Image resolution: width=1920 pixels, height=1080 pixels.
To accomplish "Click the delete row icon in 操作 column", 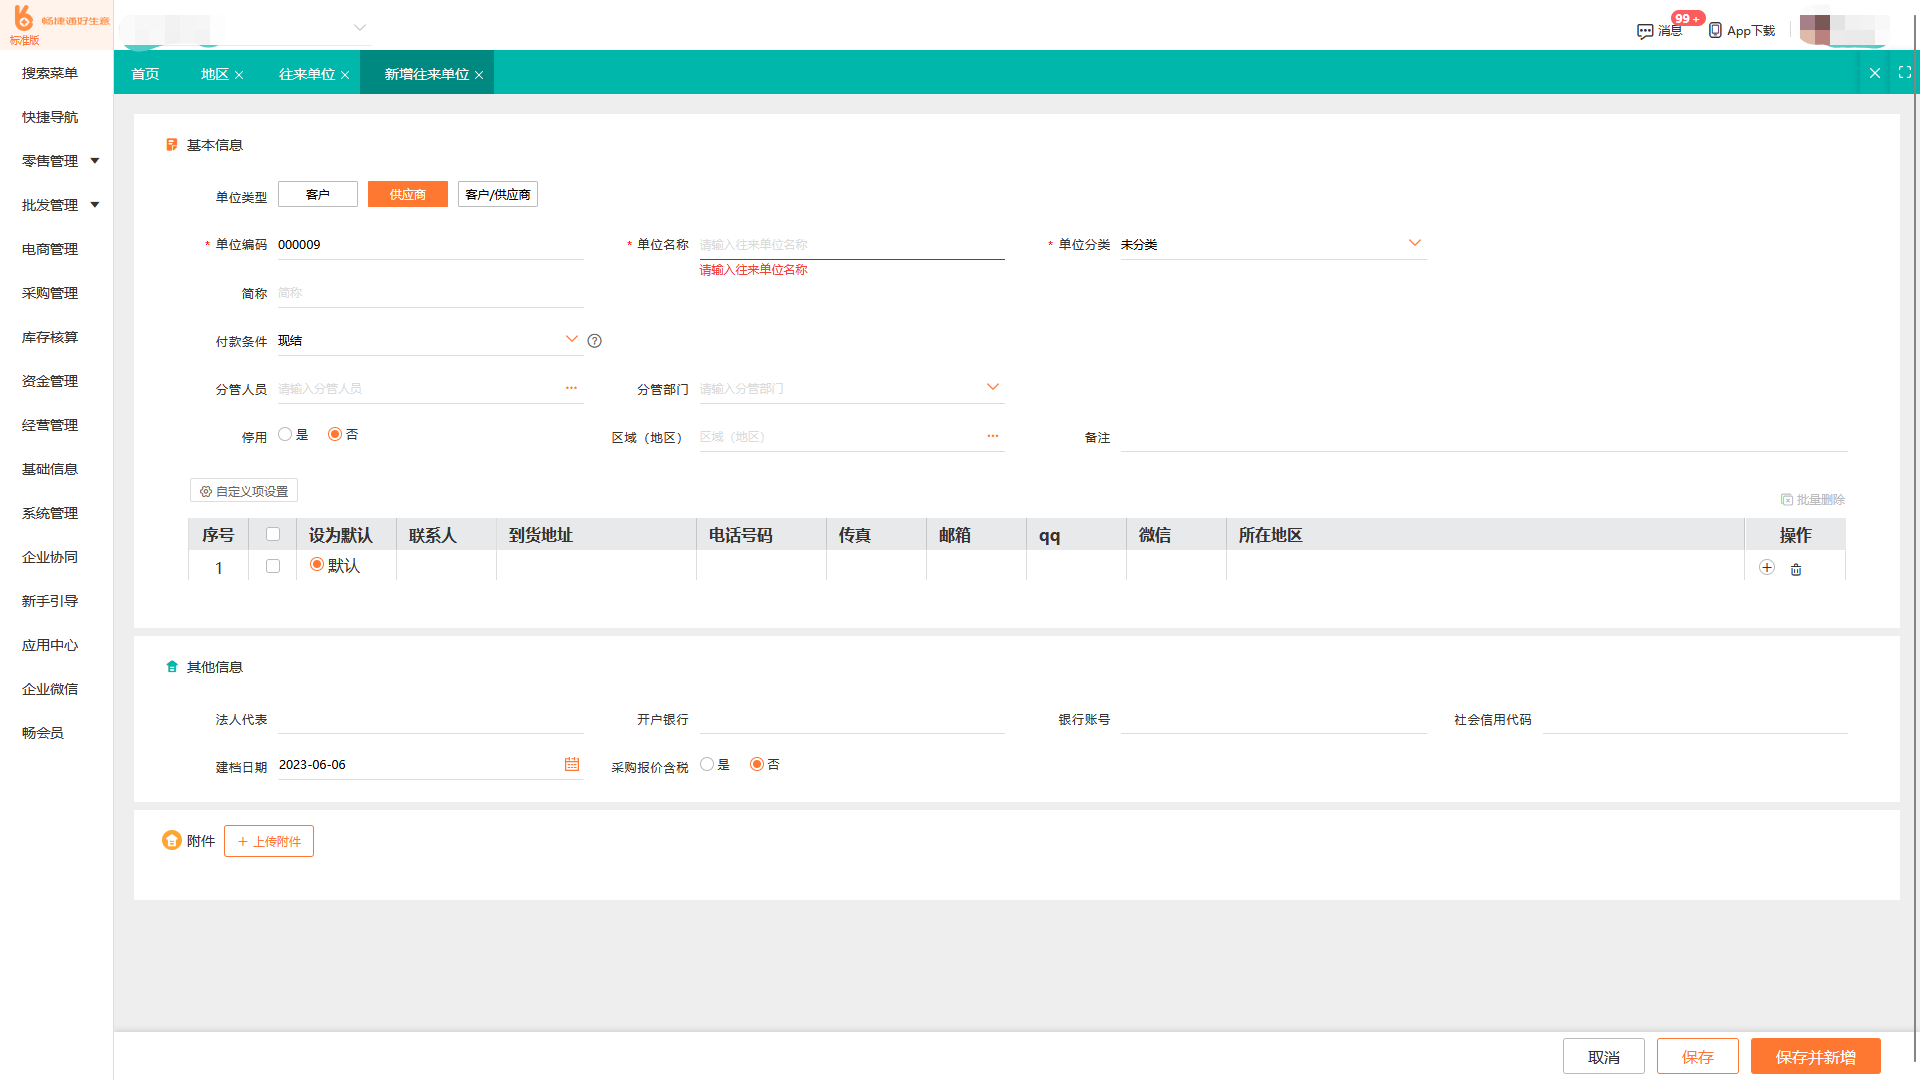I will [x=1796, y=570].
